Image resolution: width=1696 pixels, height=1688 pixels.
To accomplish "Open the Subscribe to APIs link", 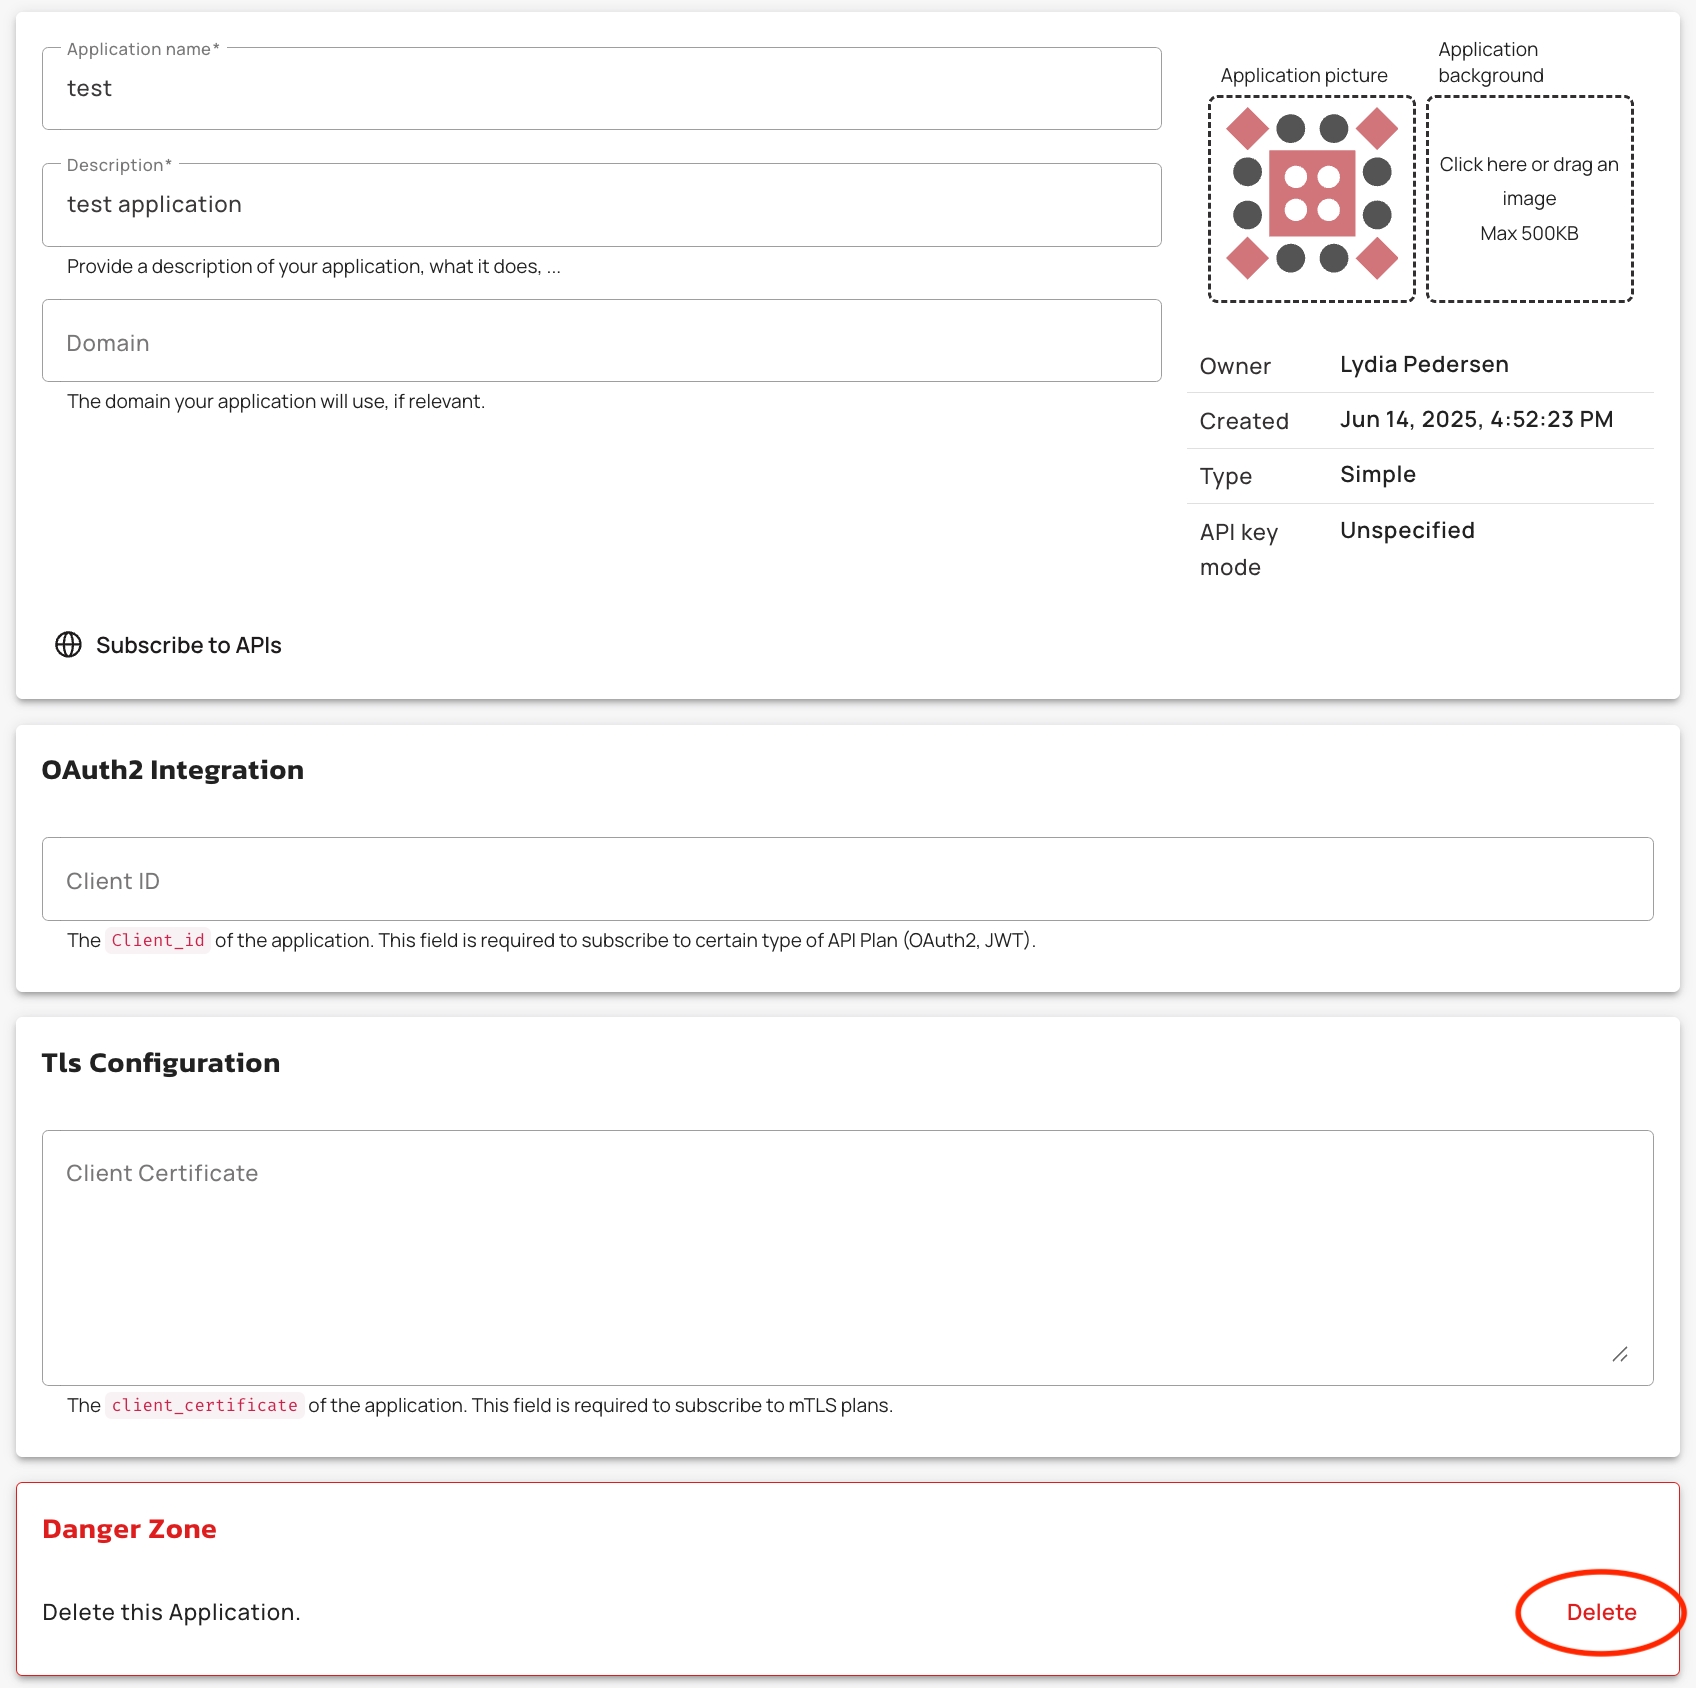I will coord(188,645).
